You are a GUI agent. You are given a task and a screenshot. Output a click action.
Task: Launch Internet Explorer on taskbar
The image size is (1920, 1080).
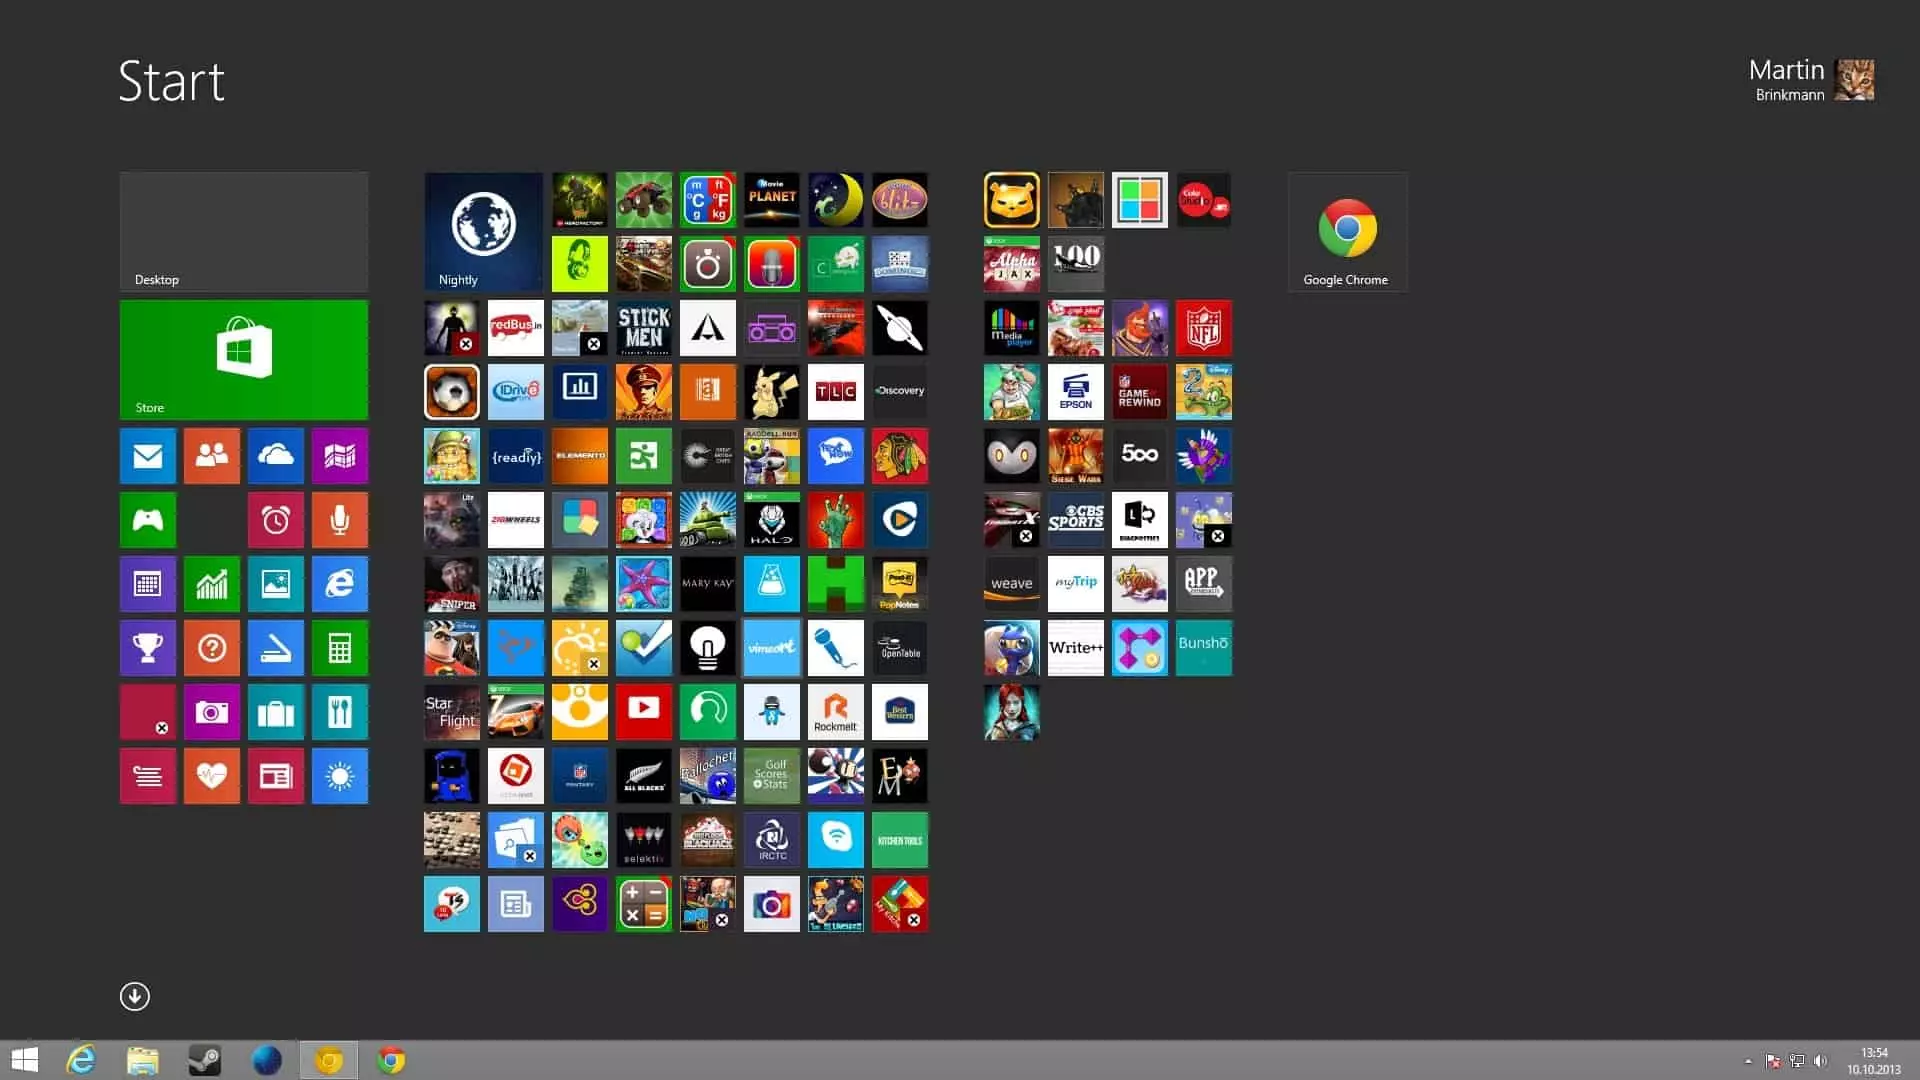pyautogui.click(x=82, y=1060)
